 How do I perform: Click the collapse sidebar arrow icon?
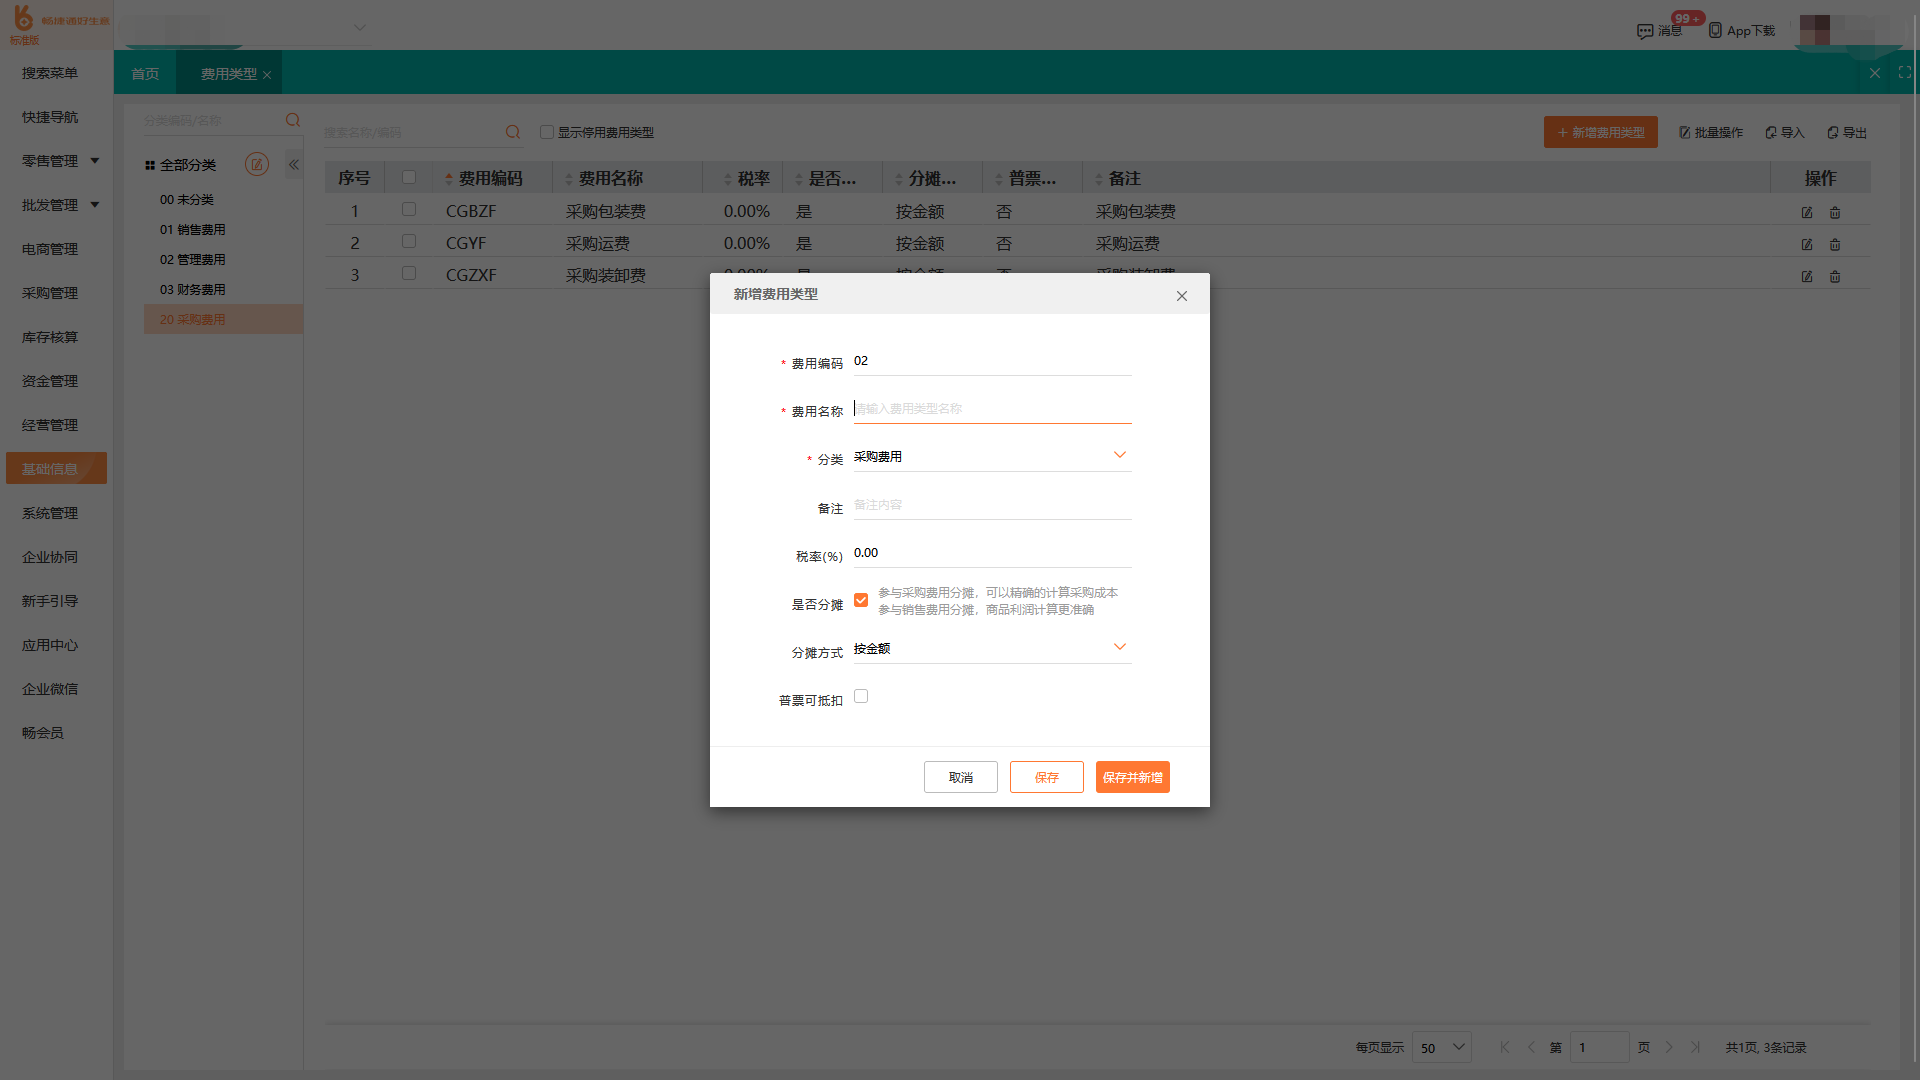(294, 165)
